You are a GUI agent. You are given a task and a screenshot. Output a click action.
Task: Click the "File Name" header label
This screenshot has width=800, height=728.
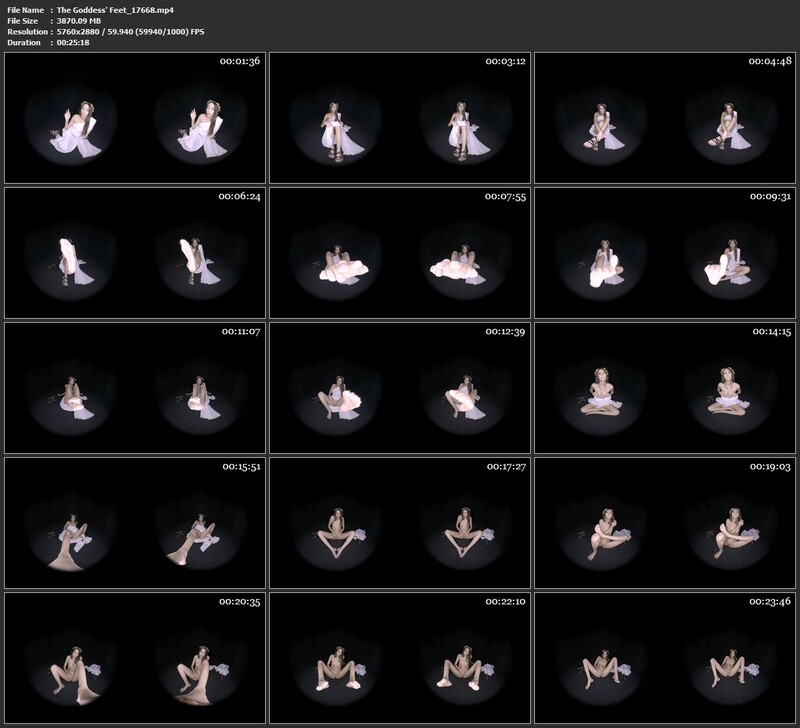(x=24, y=9)
